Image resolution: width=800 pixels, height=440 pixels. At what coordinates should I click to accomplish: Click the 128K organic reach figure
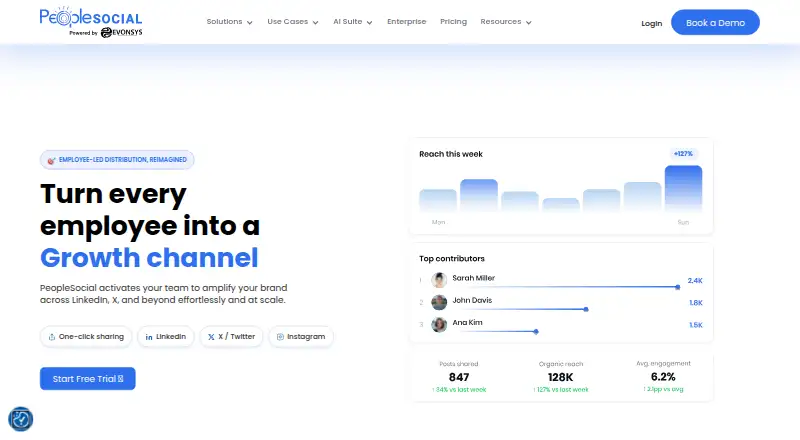(560, 377)
